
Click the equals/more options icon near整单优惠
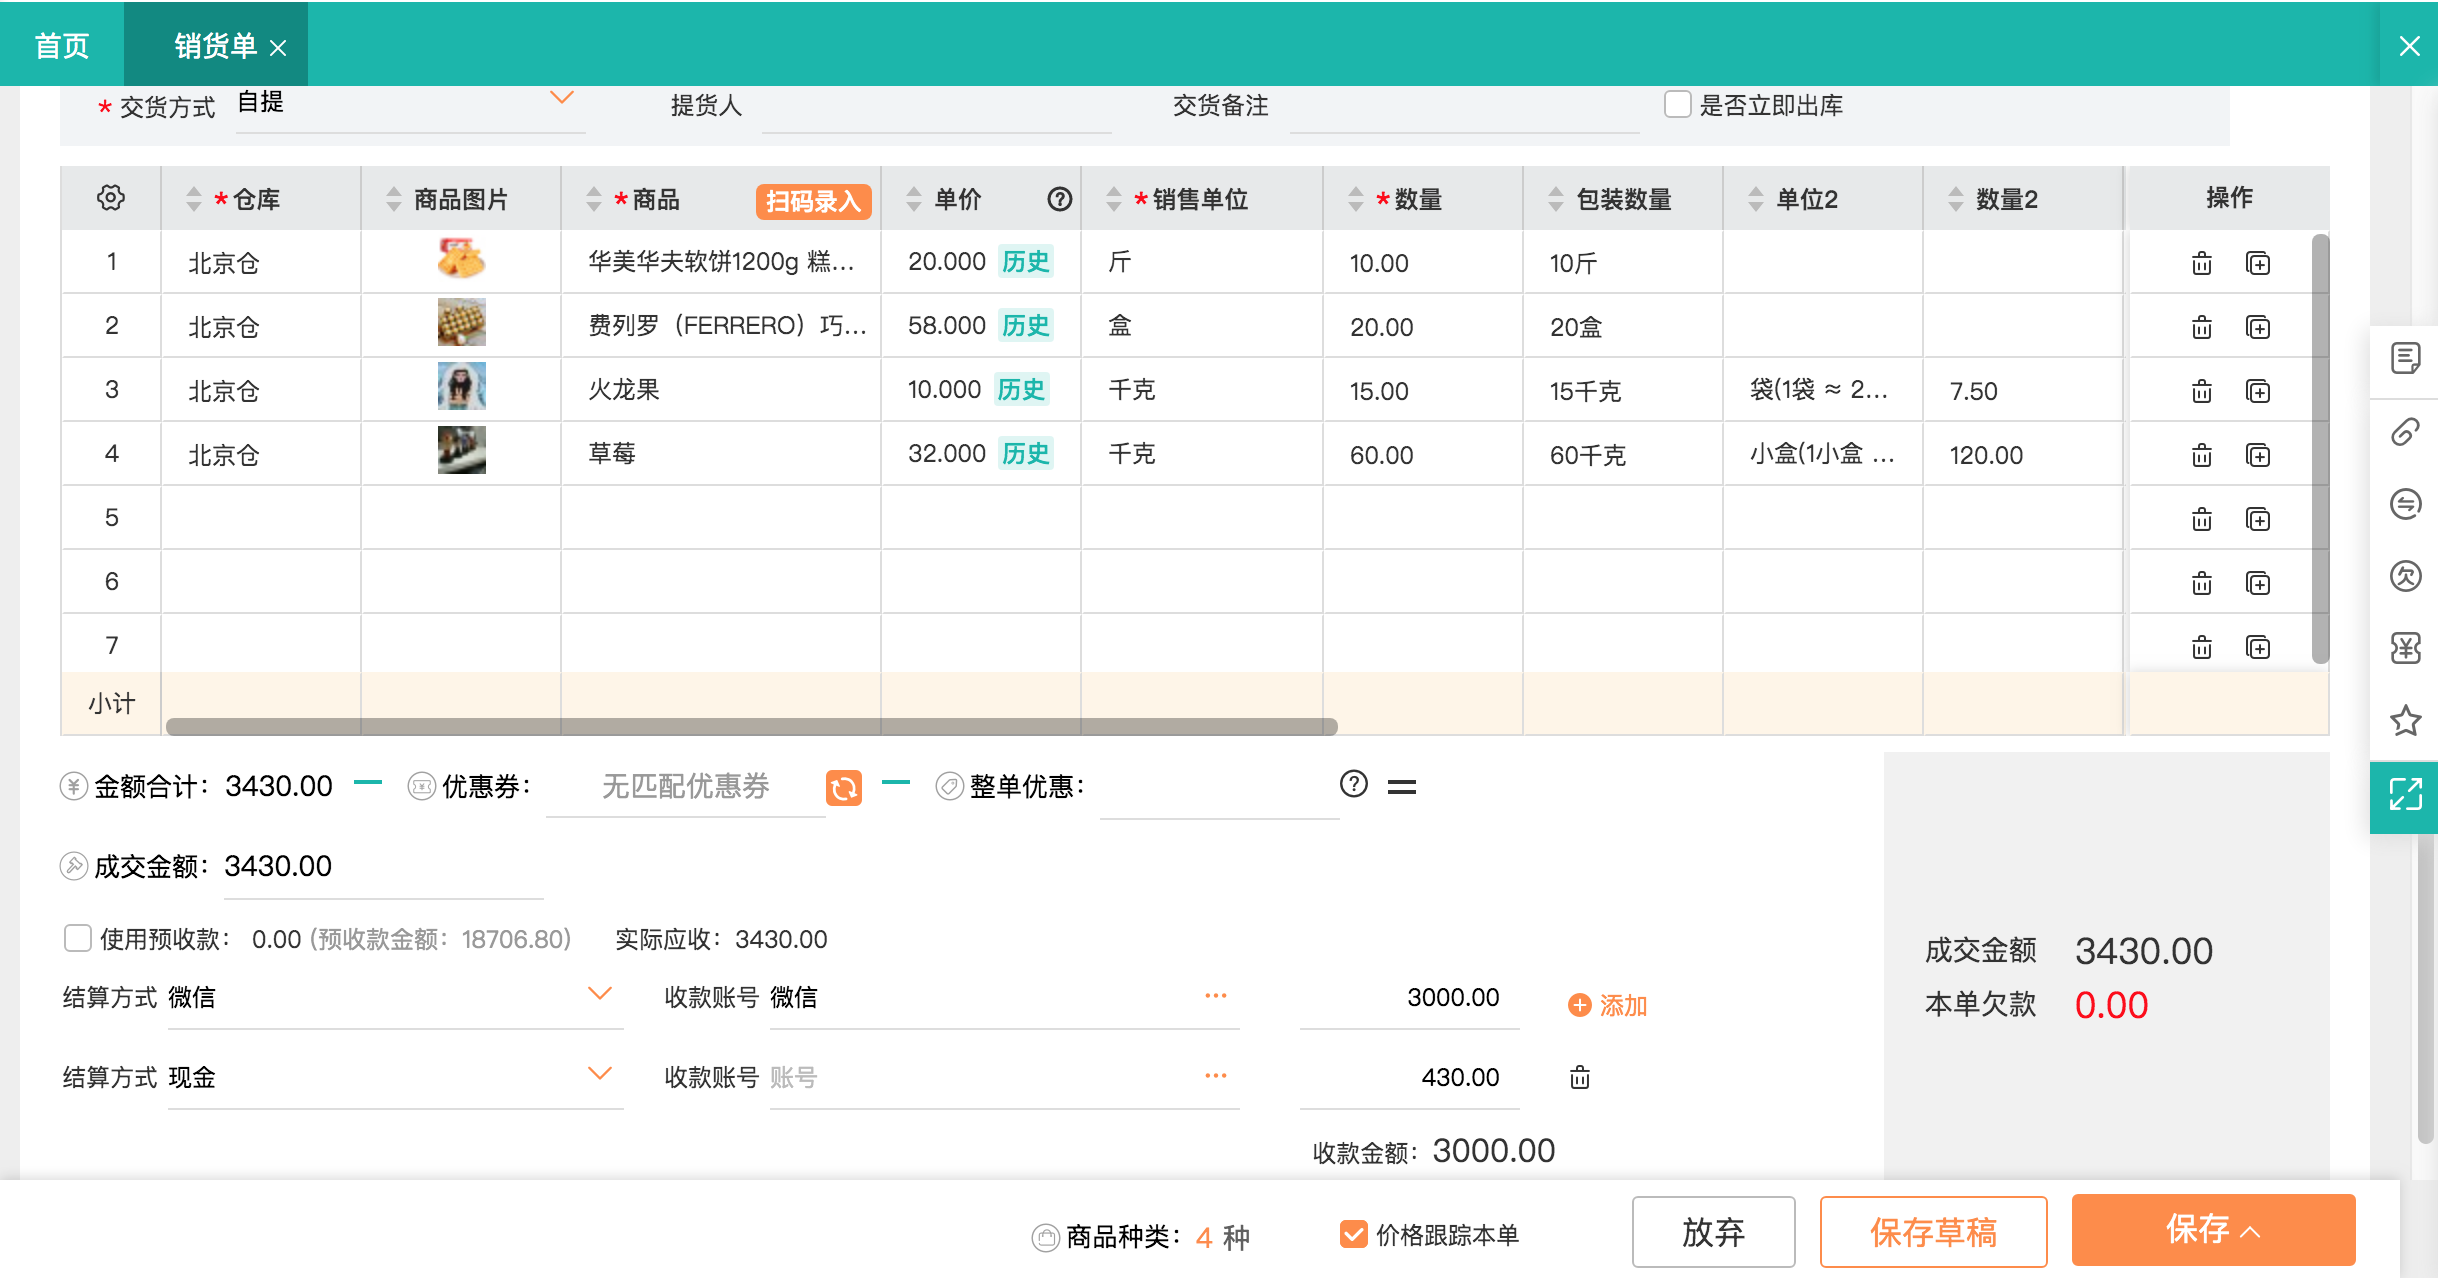coord(1403,790)
